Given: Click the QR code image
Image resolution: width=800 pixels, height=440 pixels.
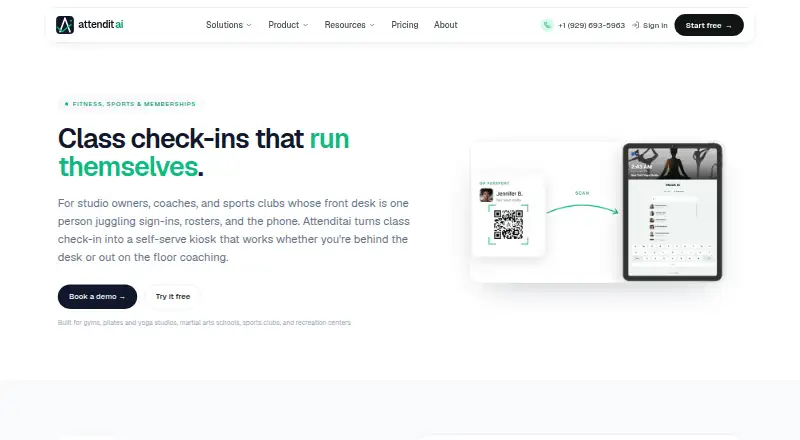Looking at the screenshot, I should click(508, 225).
